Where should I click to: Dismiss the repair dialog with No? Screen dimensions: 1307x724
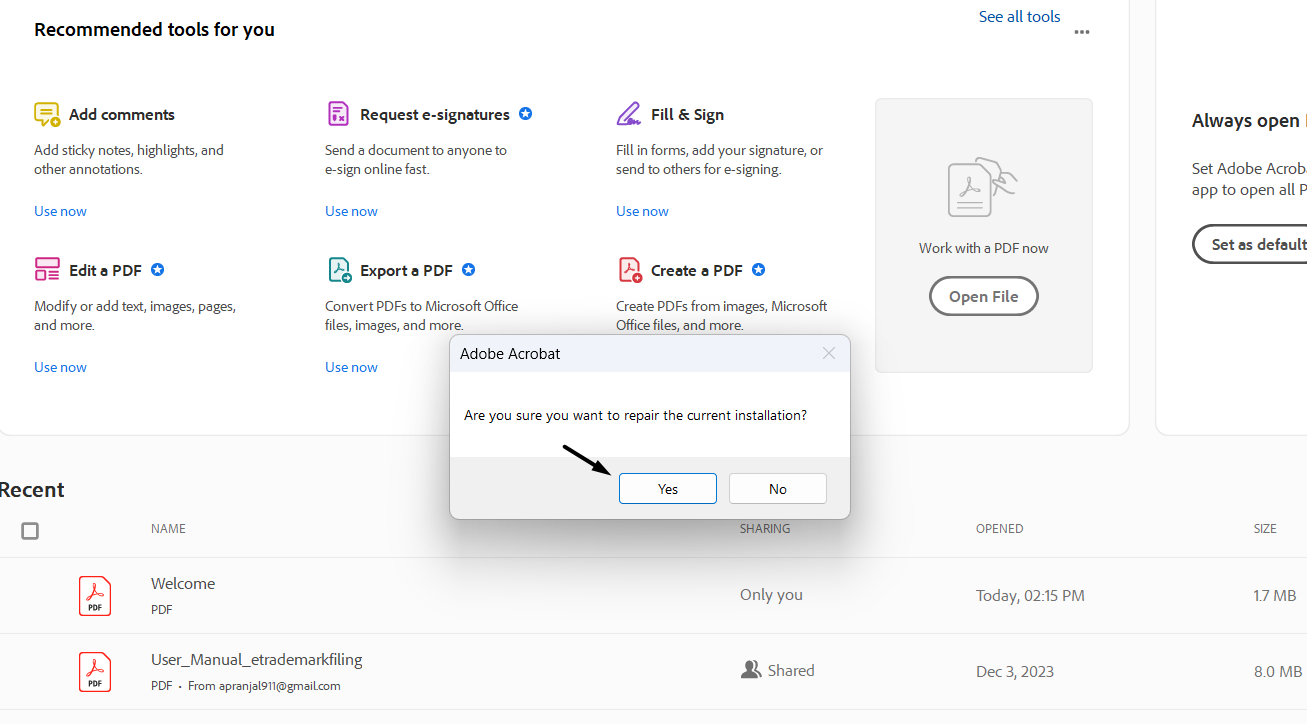pyautogui.click(x=777, y=488)
